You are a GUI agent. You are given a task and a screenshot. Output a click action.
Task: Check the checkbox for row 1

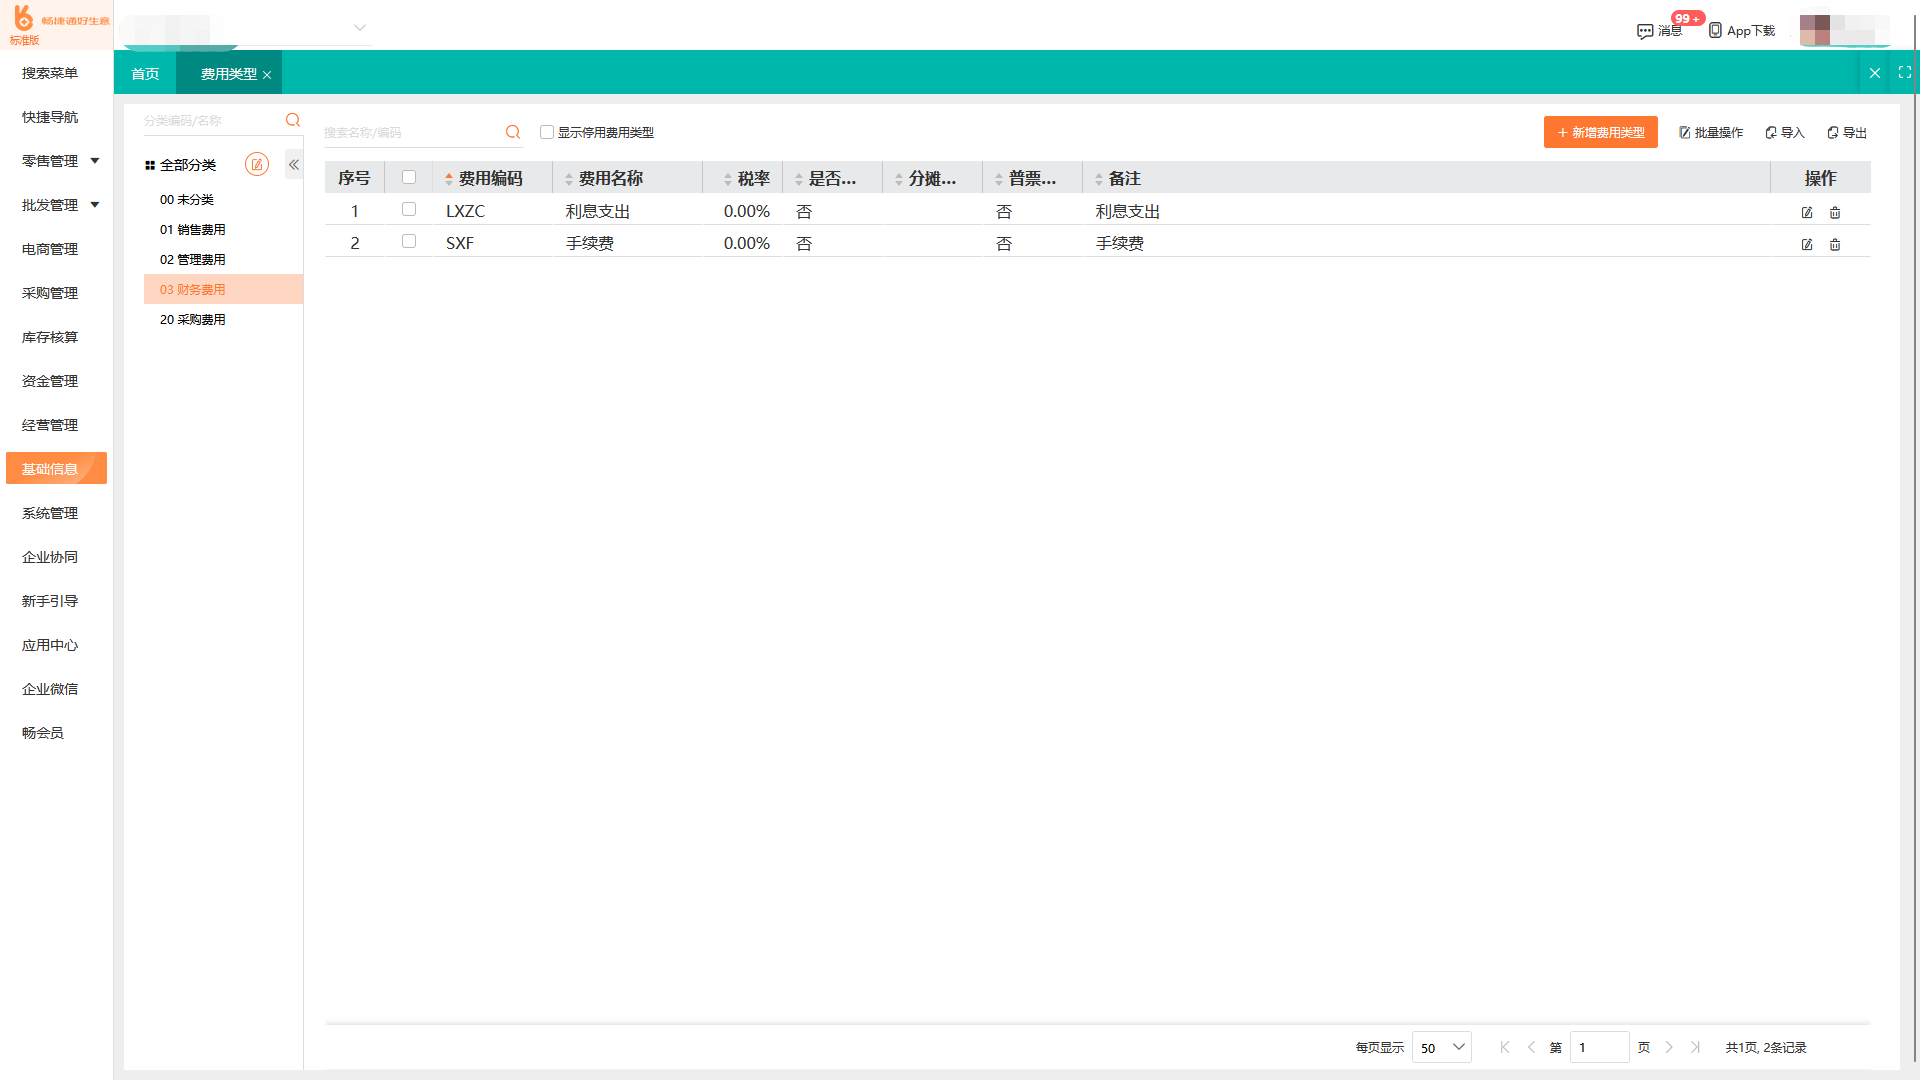(409, 210)
